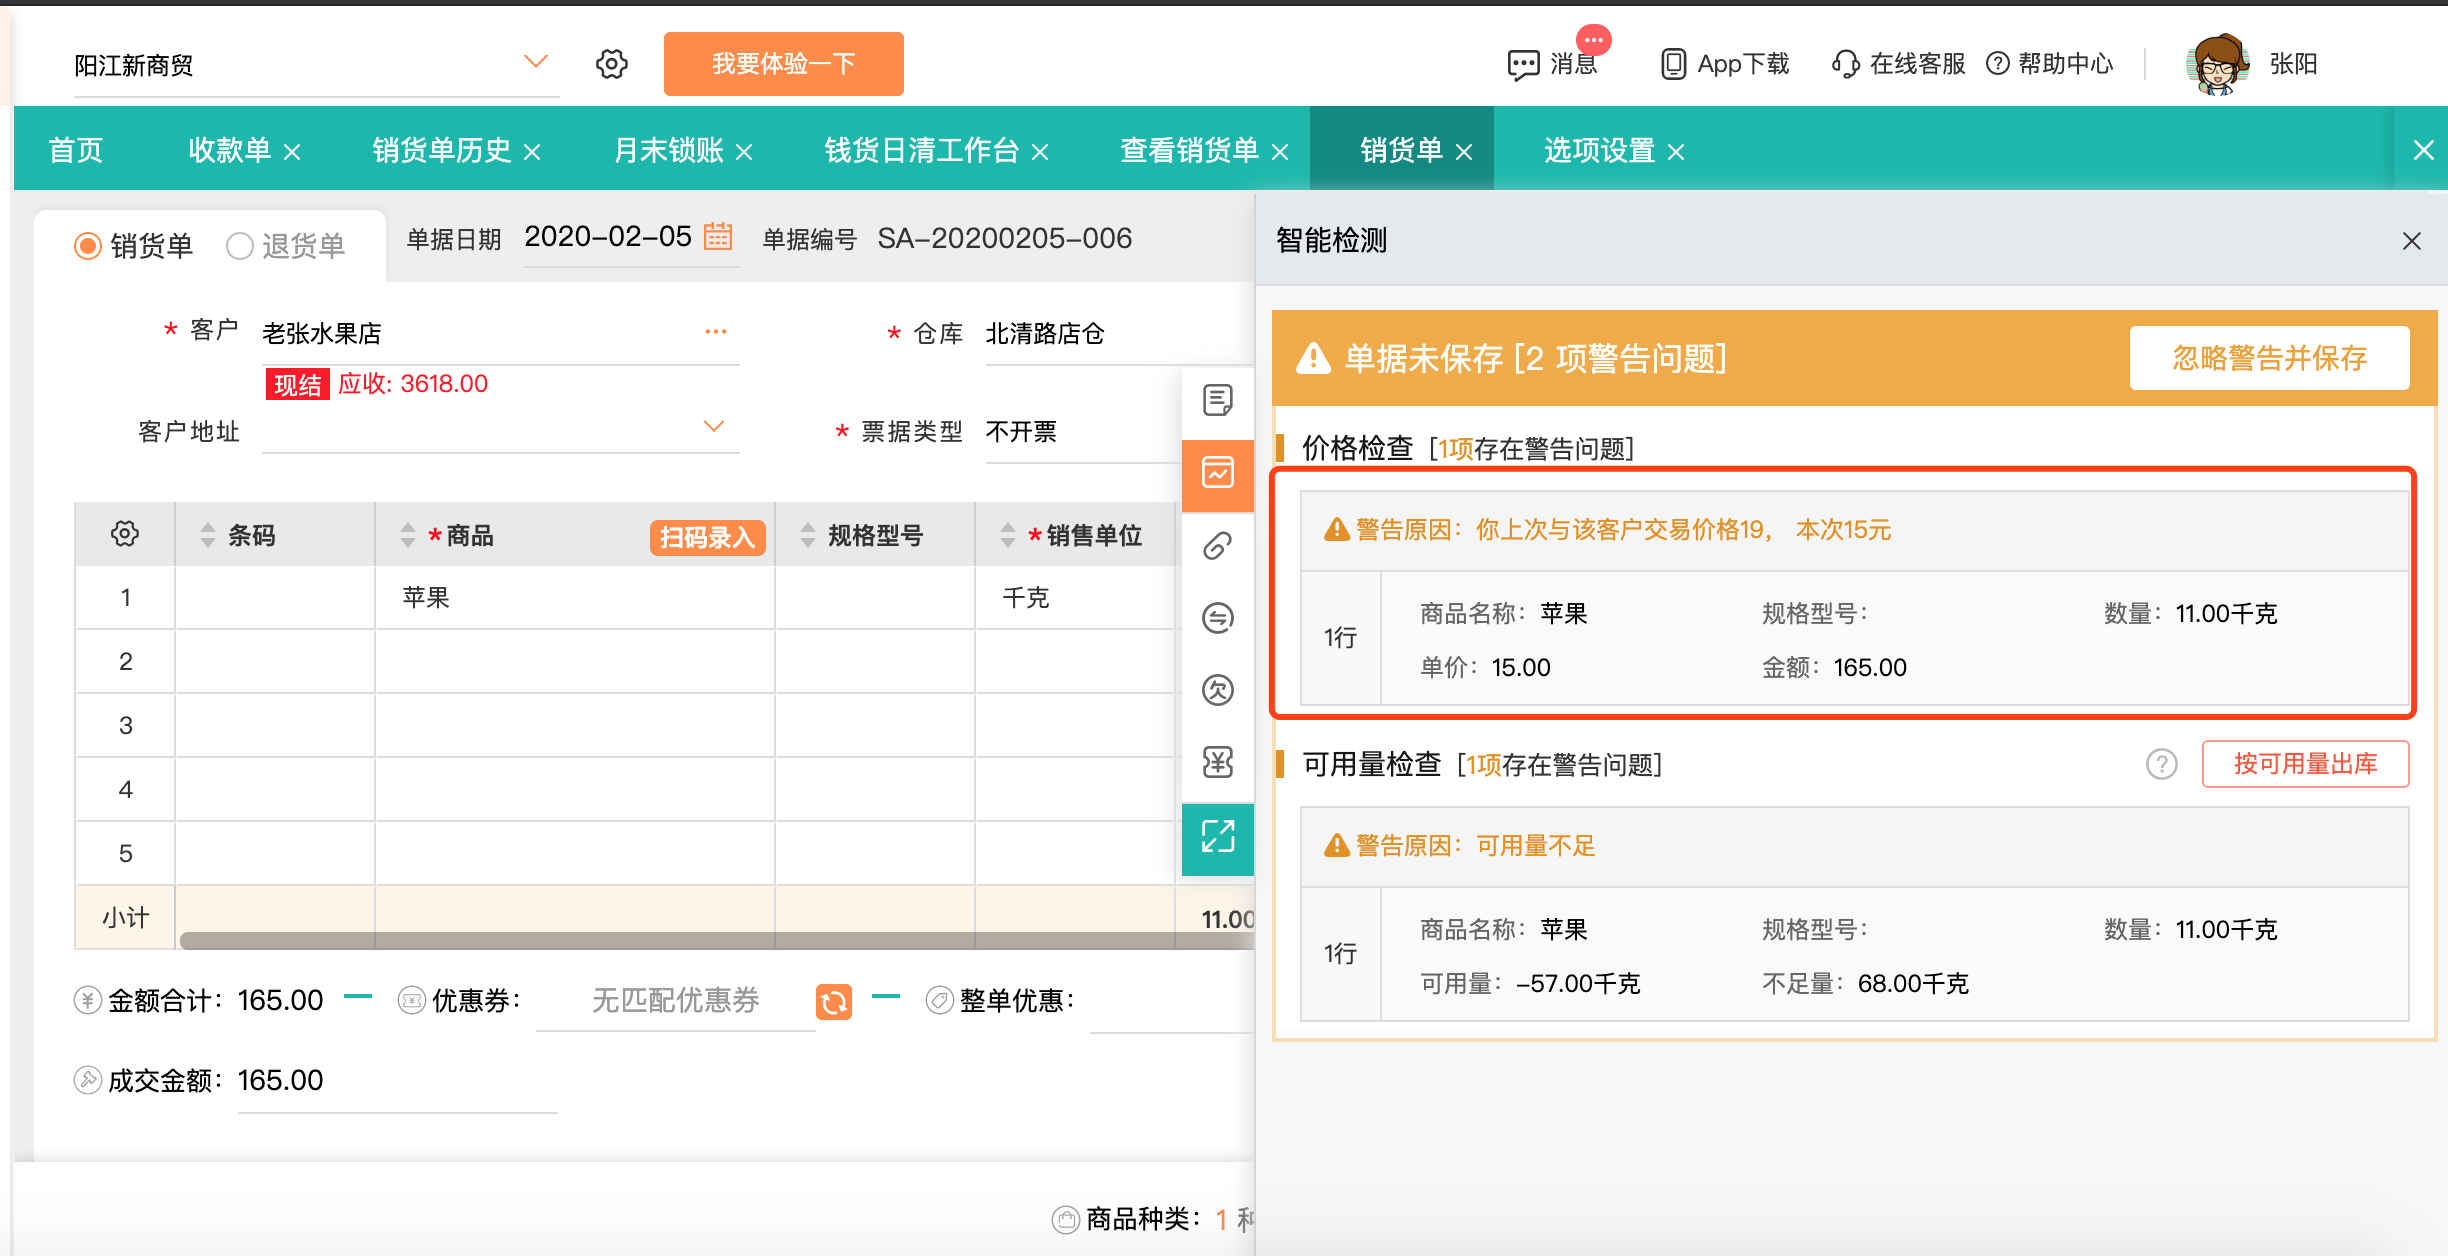The width and height of the screenshot is (2448, 1256).
Task: Open 销货单 tab
Action: point(1404,151)
